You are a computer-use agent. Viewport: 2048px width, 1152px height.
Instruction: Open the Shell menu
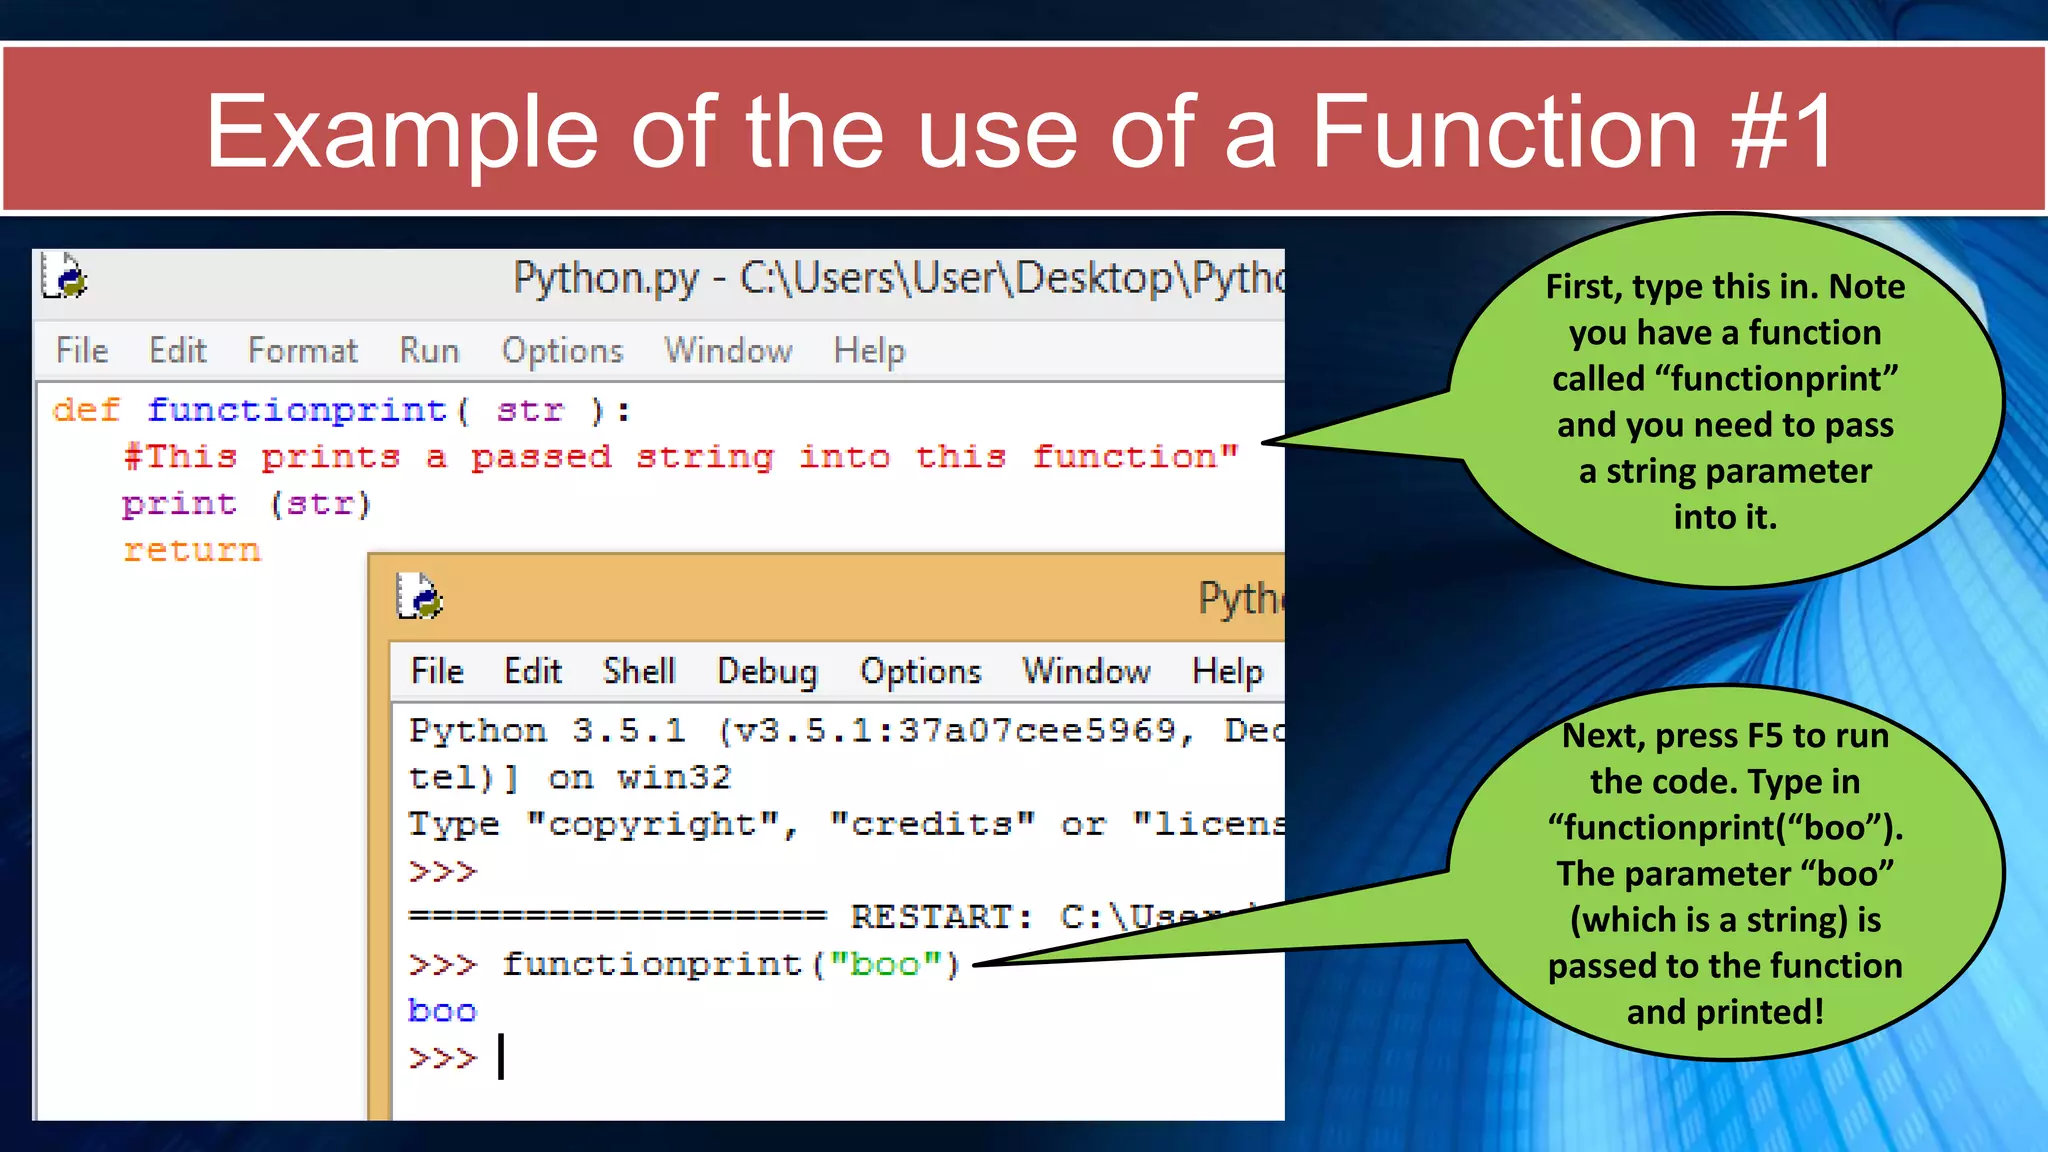click(639, 671)
